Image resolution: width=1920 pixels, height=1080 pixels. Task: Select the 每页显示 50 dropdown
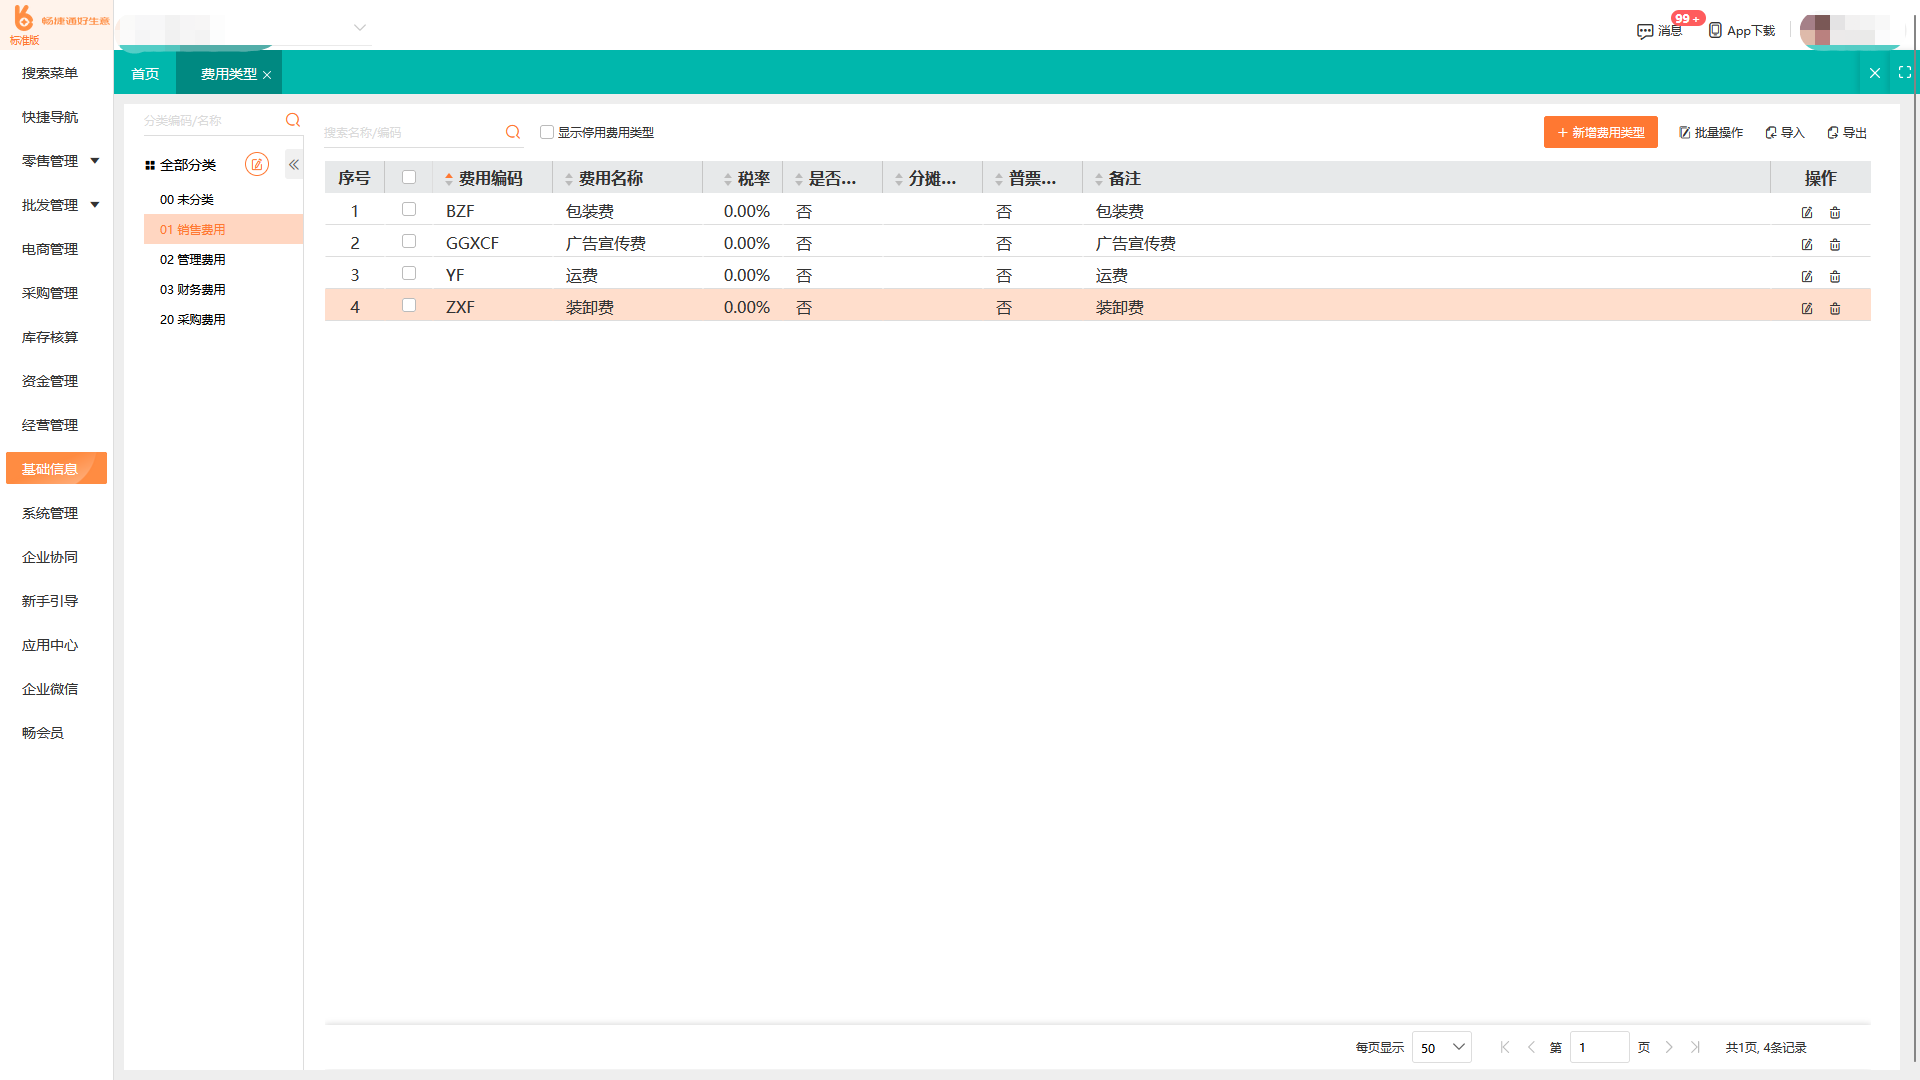[x=1441, y=1047]
